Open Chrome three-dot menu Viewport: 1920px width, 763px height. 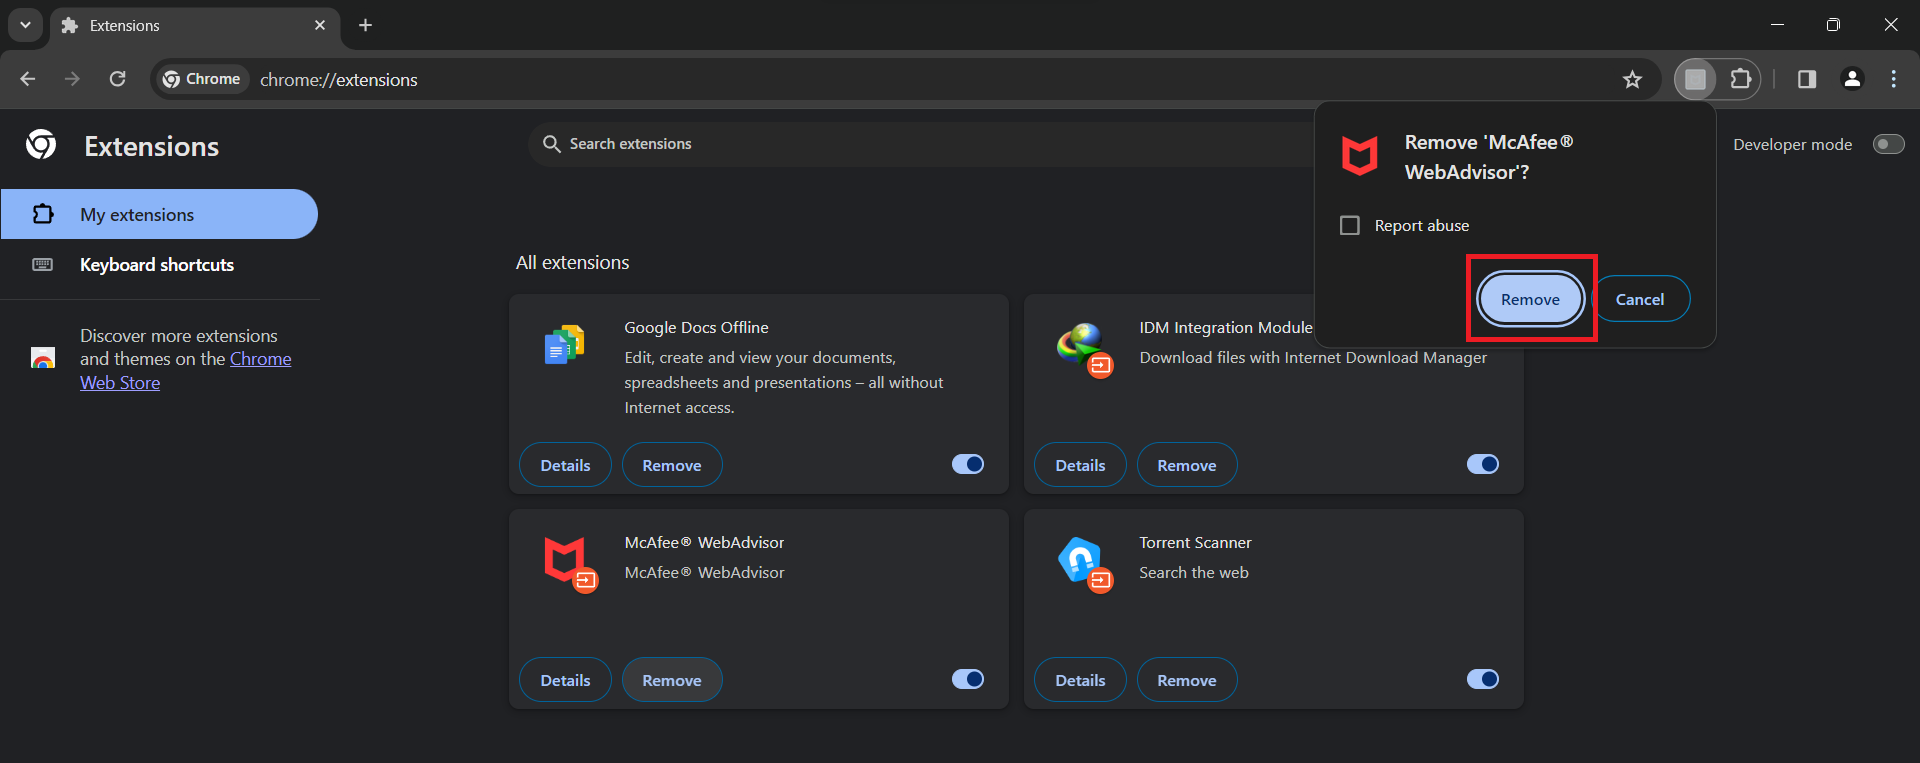click(x=1893, y=79)
